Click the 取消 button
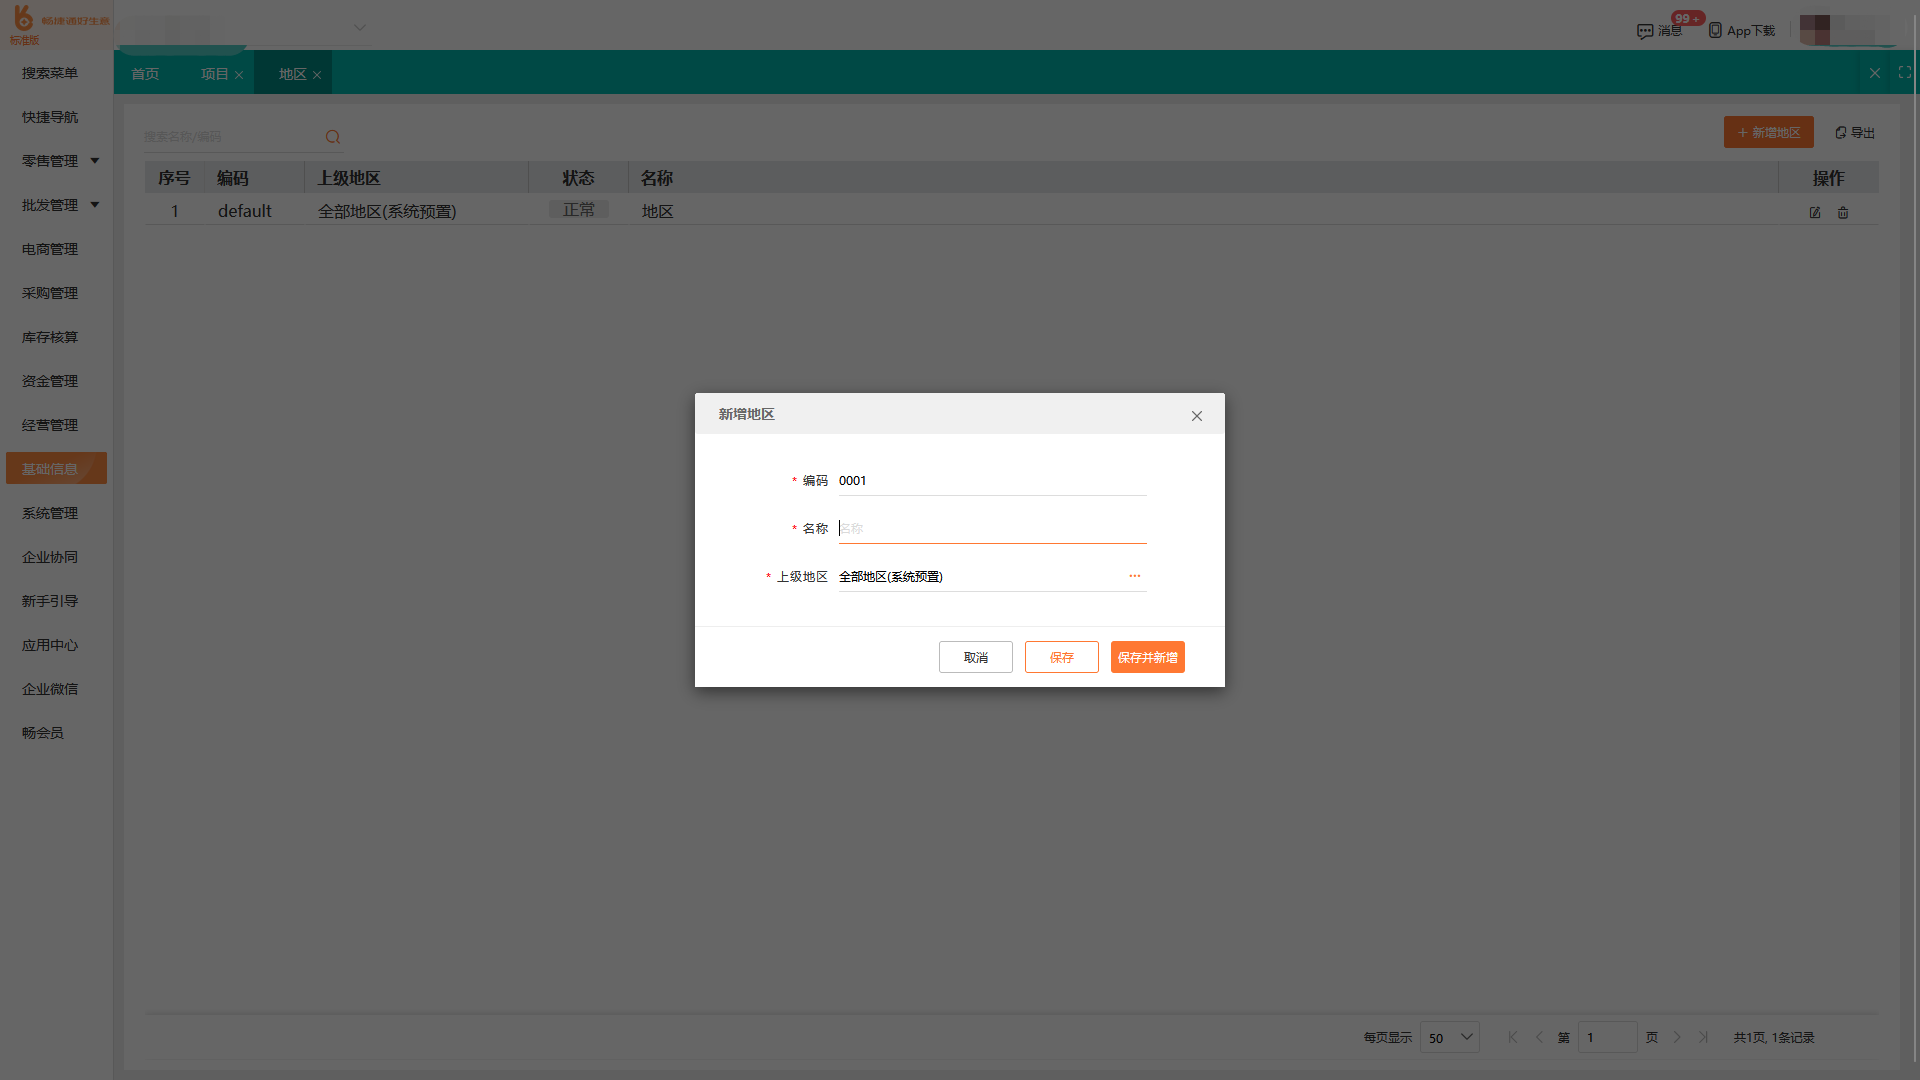Image resolution: width=1920 pixels, height=1080 pixels. point(976,657)
